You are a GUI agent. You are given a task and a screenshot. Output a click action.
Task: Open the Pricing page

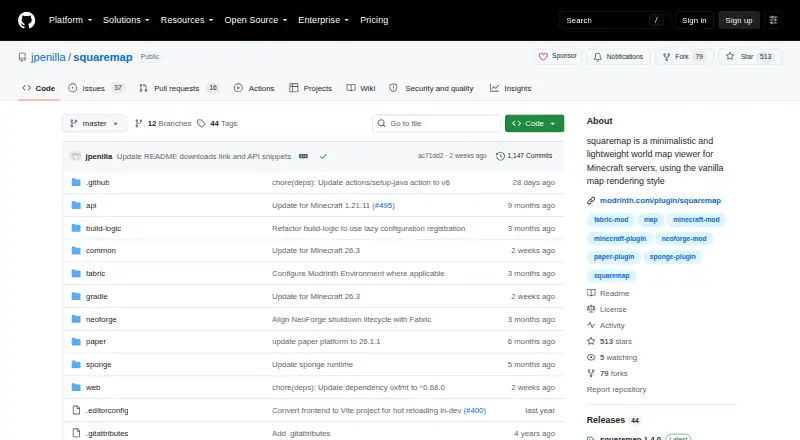(x=374, y=20)
